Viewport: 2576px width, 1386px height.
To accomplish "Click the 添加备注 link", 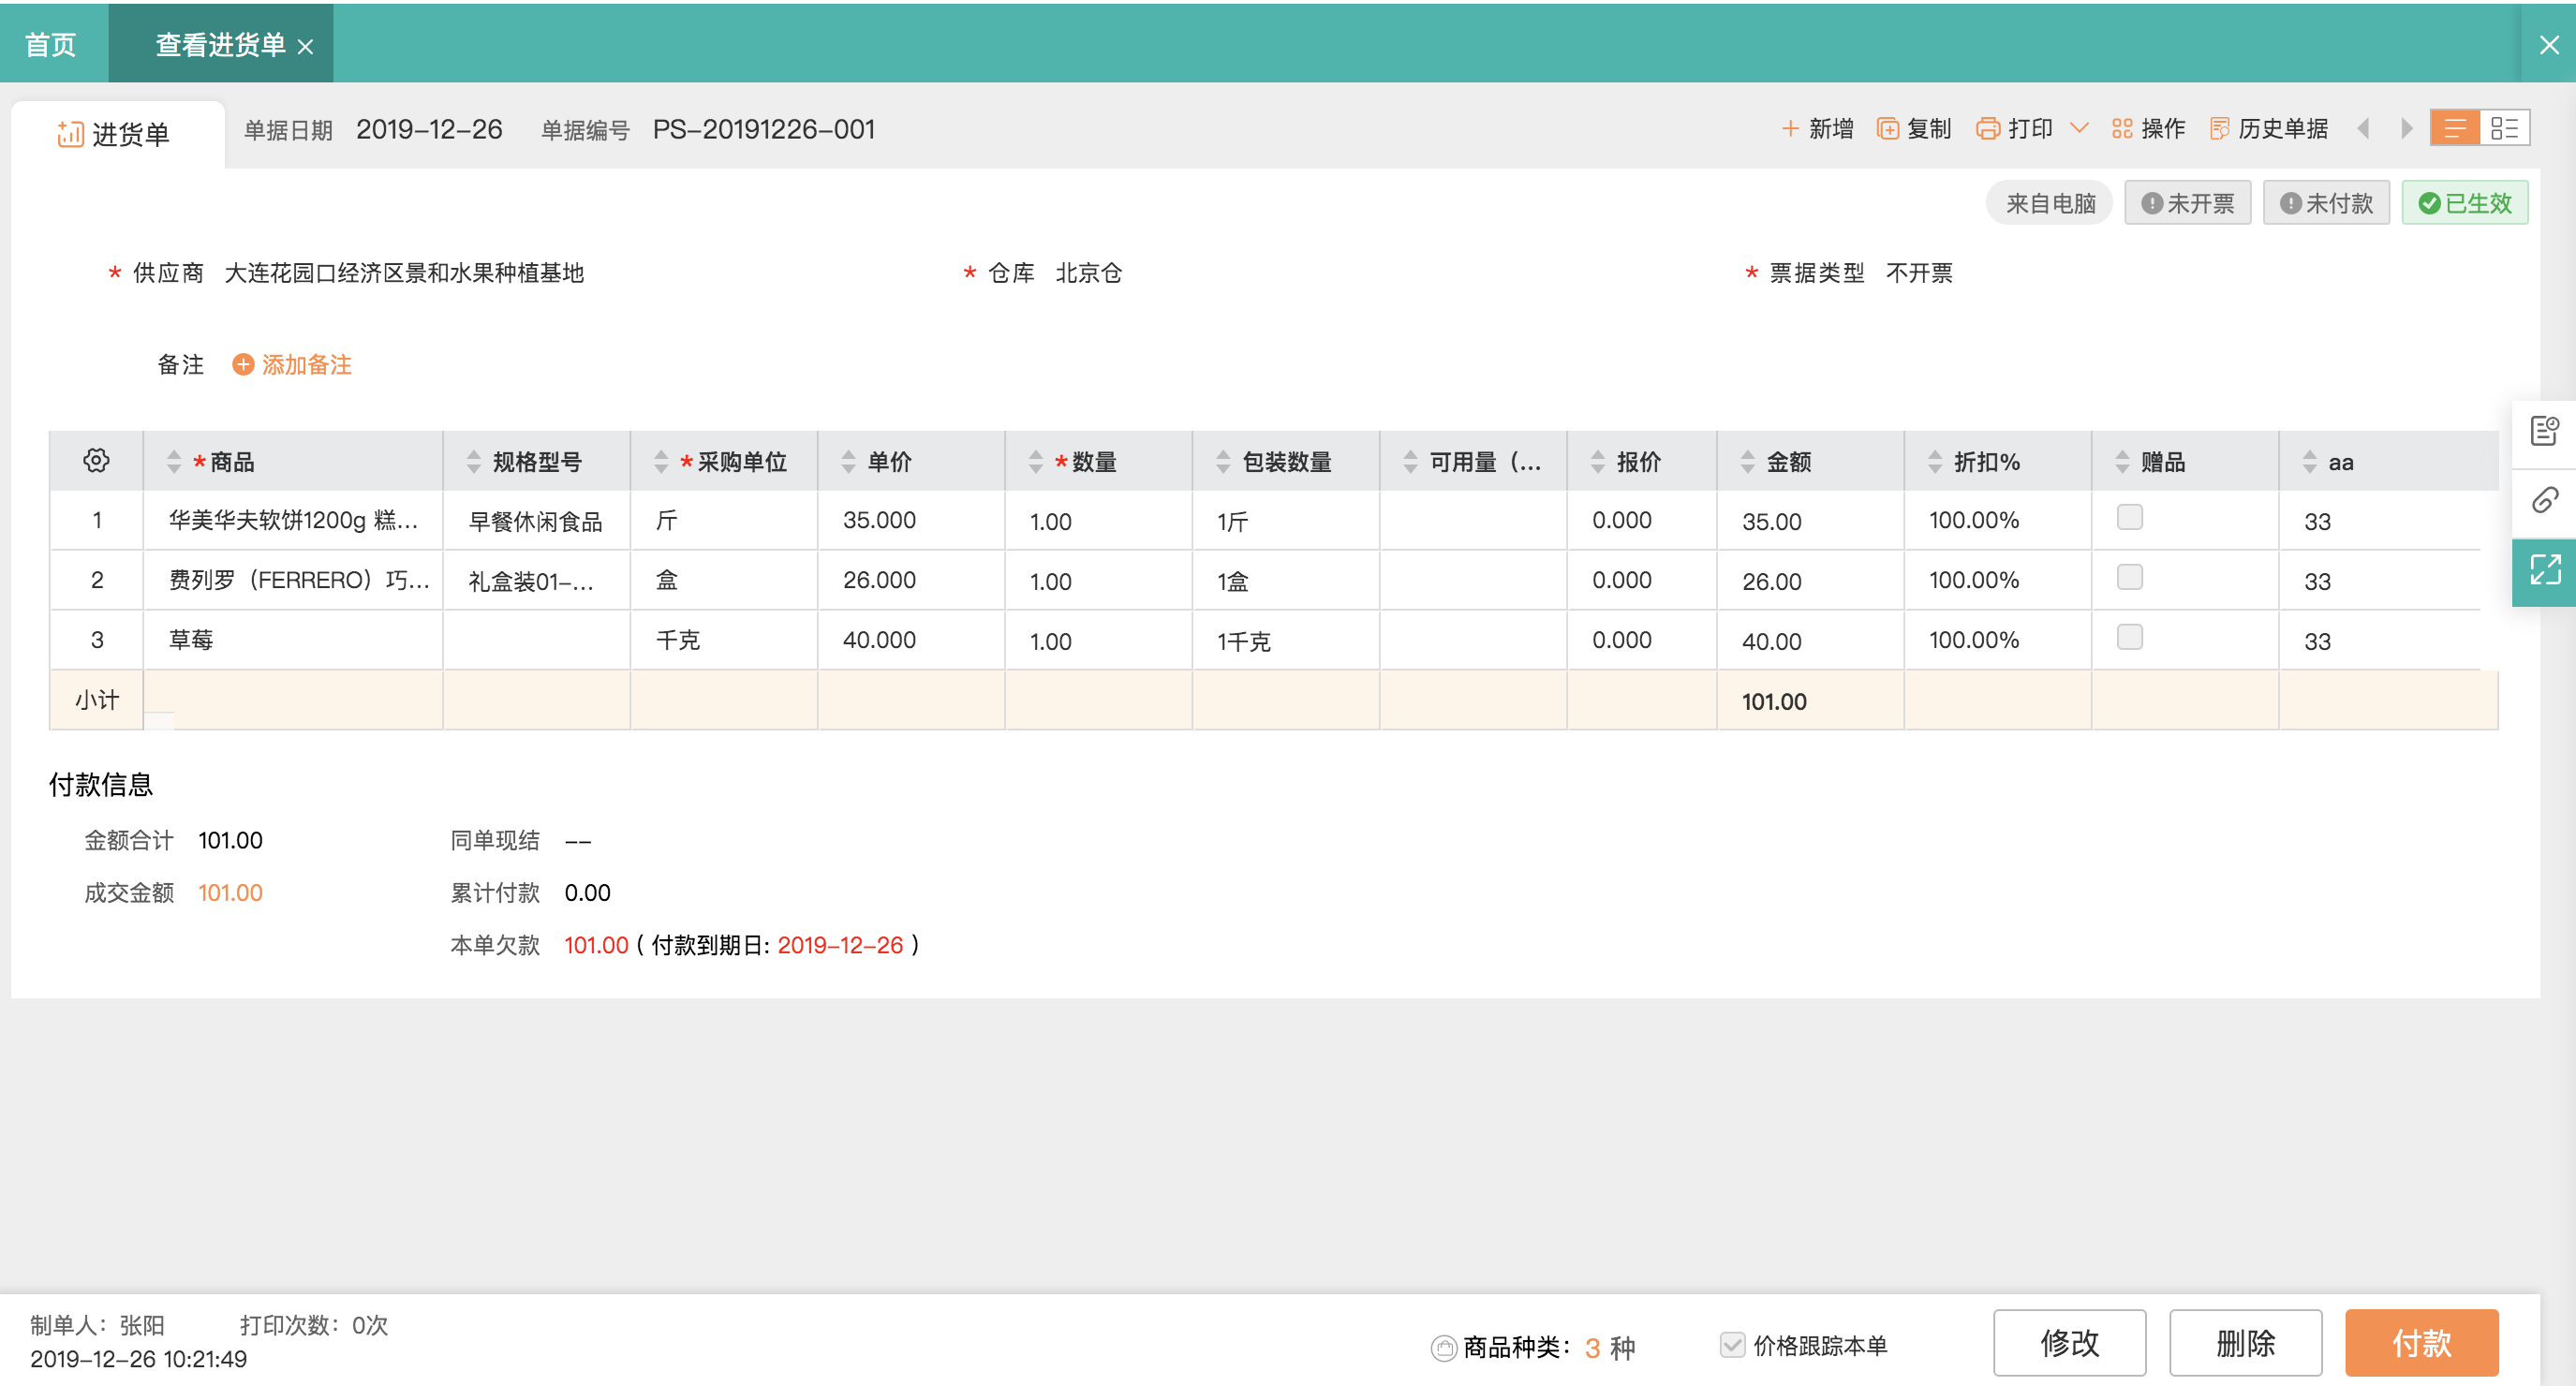I will (x=295, y=361).
